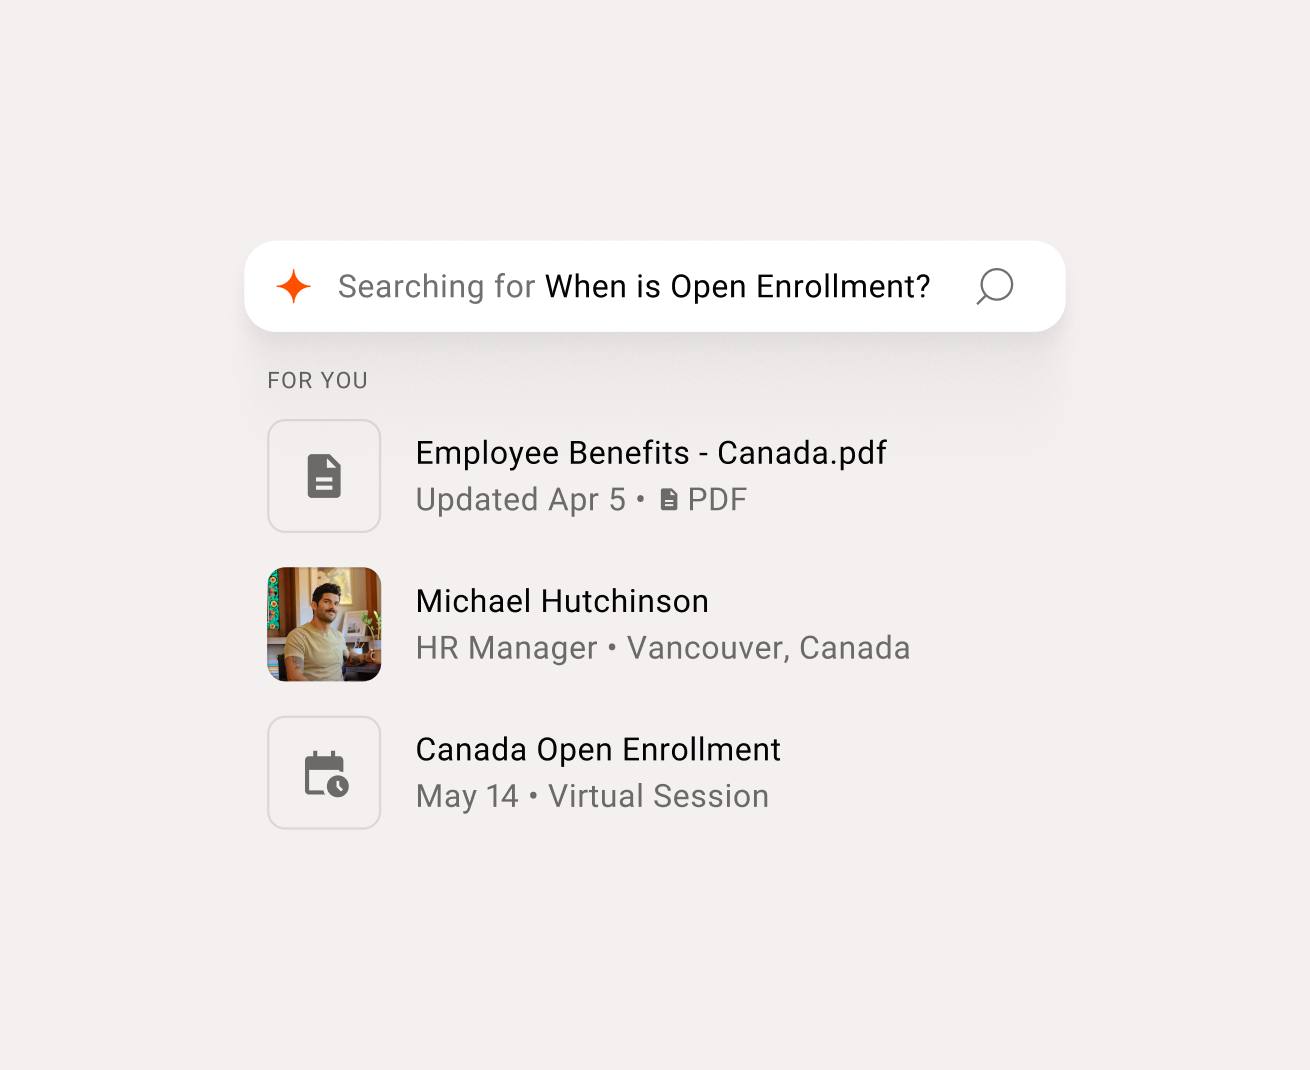This screenshot has width=1310, height=1070.
Task: Click Updated Apr 5 metadata text
Action: click(519, 499)
